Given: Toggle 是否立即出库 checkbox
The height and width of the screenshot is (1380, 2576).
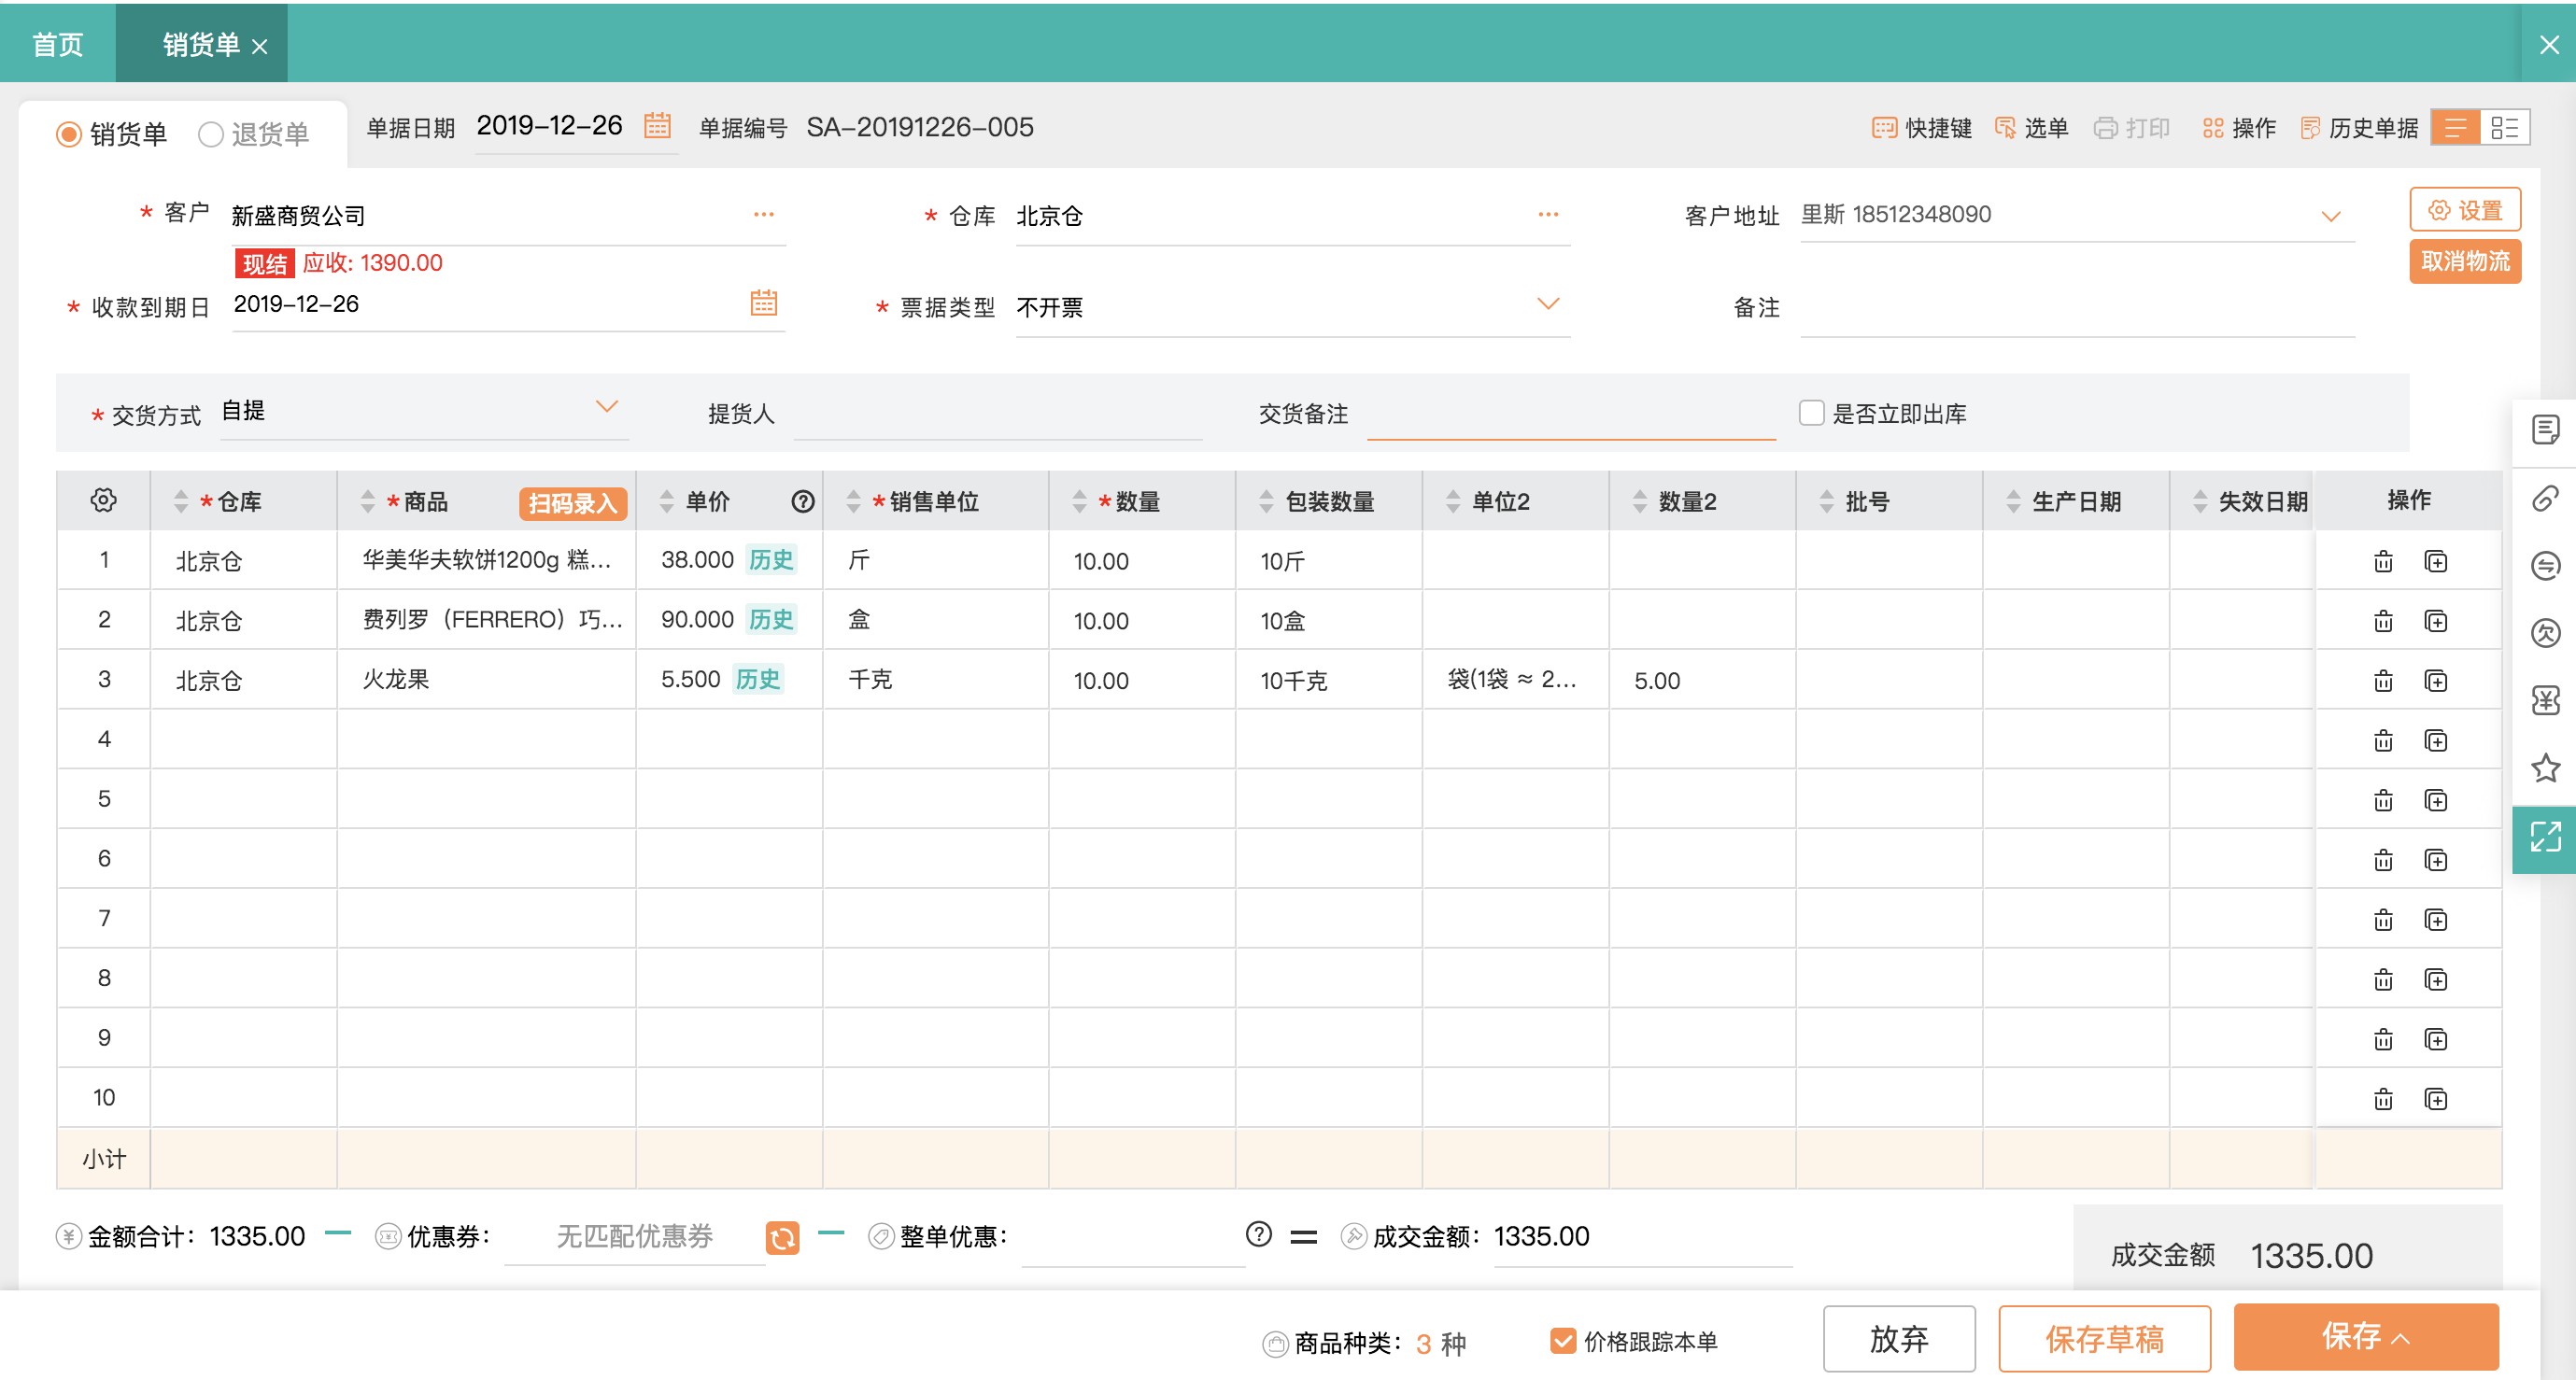Looking at the screenshot, I should [1811, 414].
